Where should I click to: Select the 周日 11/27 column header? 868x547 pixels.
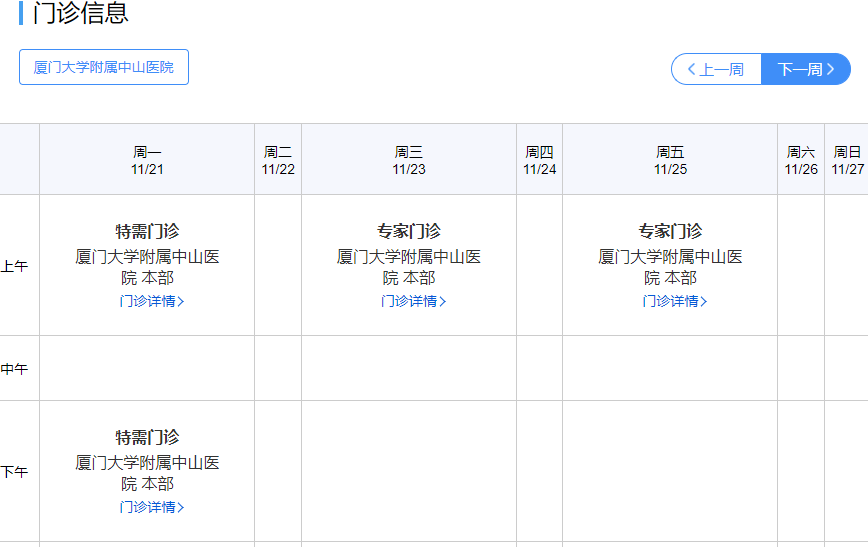click(x=847, y=160)
